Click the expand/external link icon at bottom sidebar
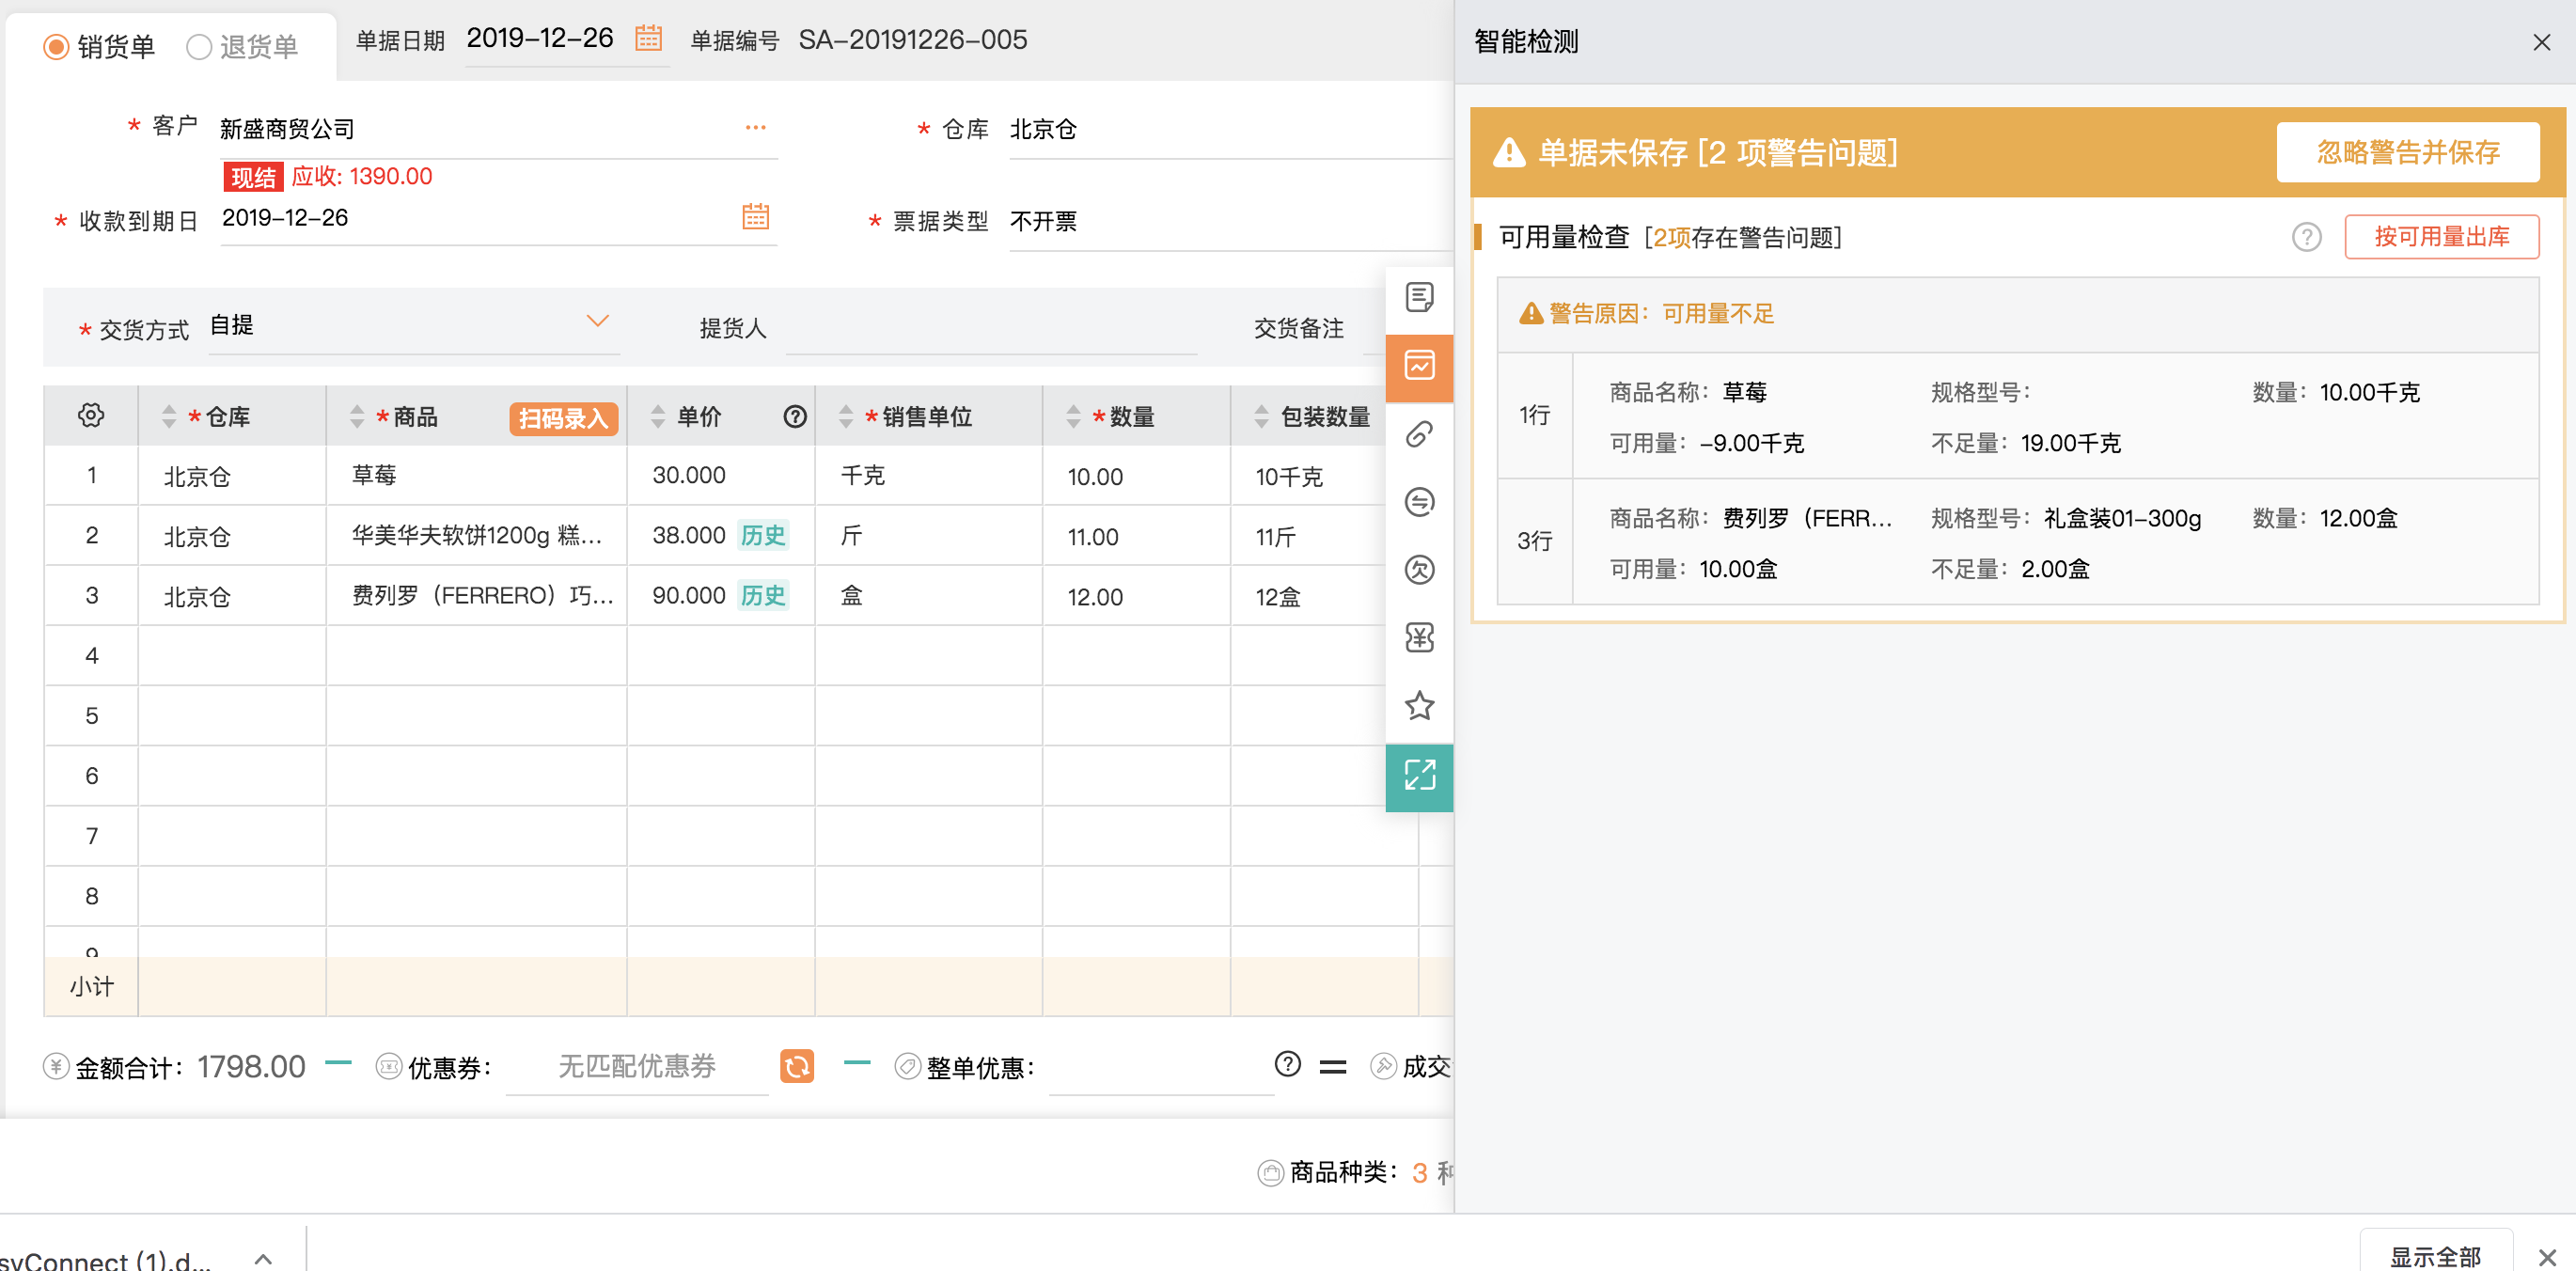The width and height of the screenshot is (2576, 1271). point(1418,777)
